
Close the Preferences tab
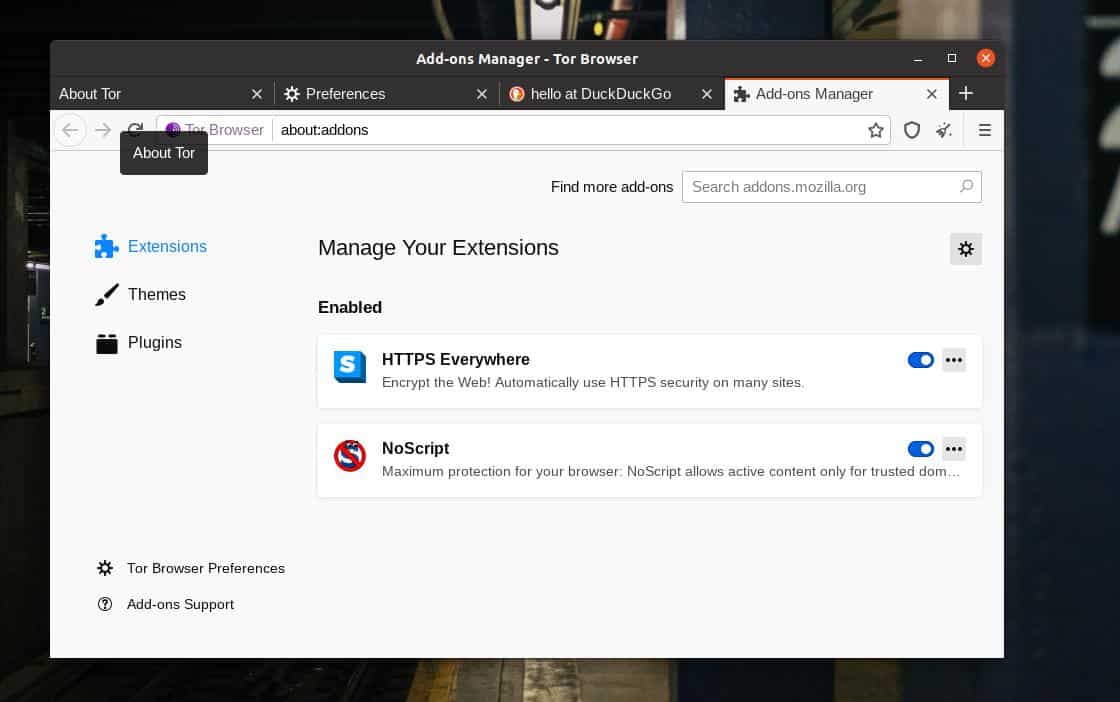tap(482, 94)
